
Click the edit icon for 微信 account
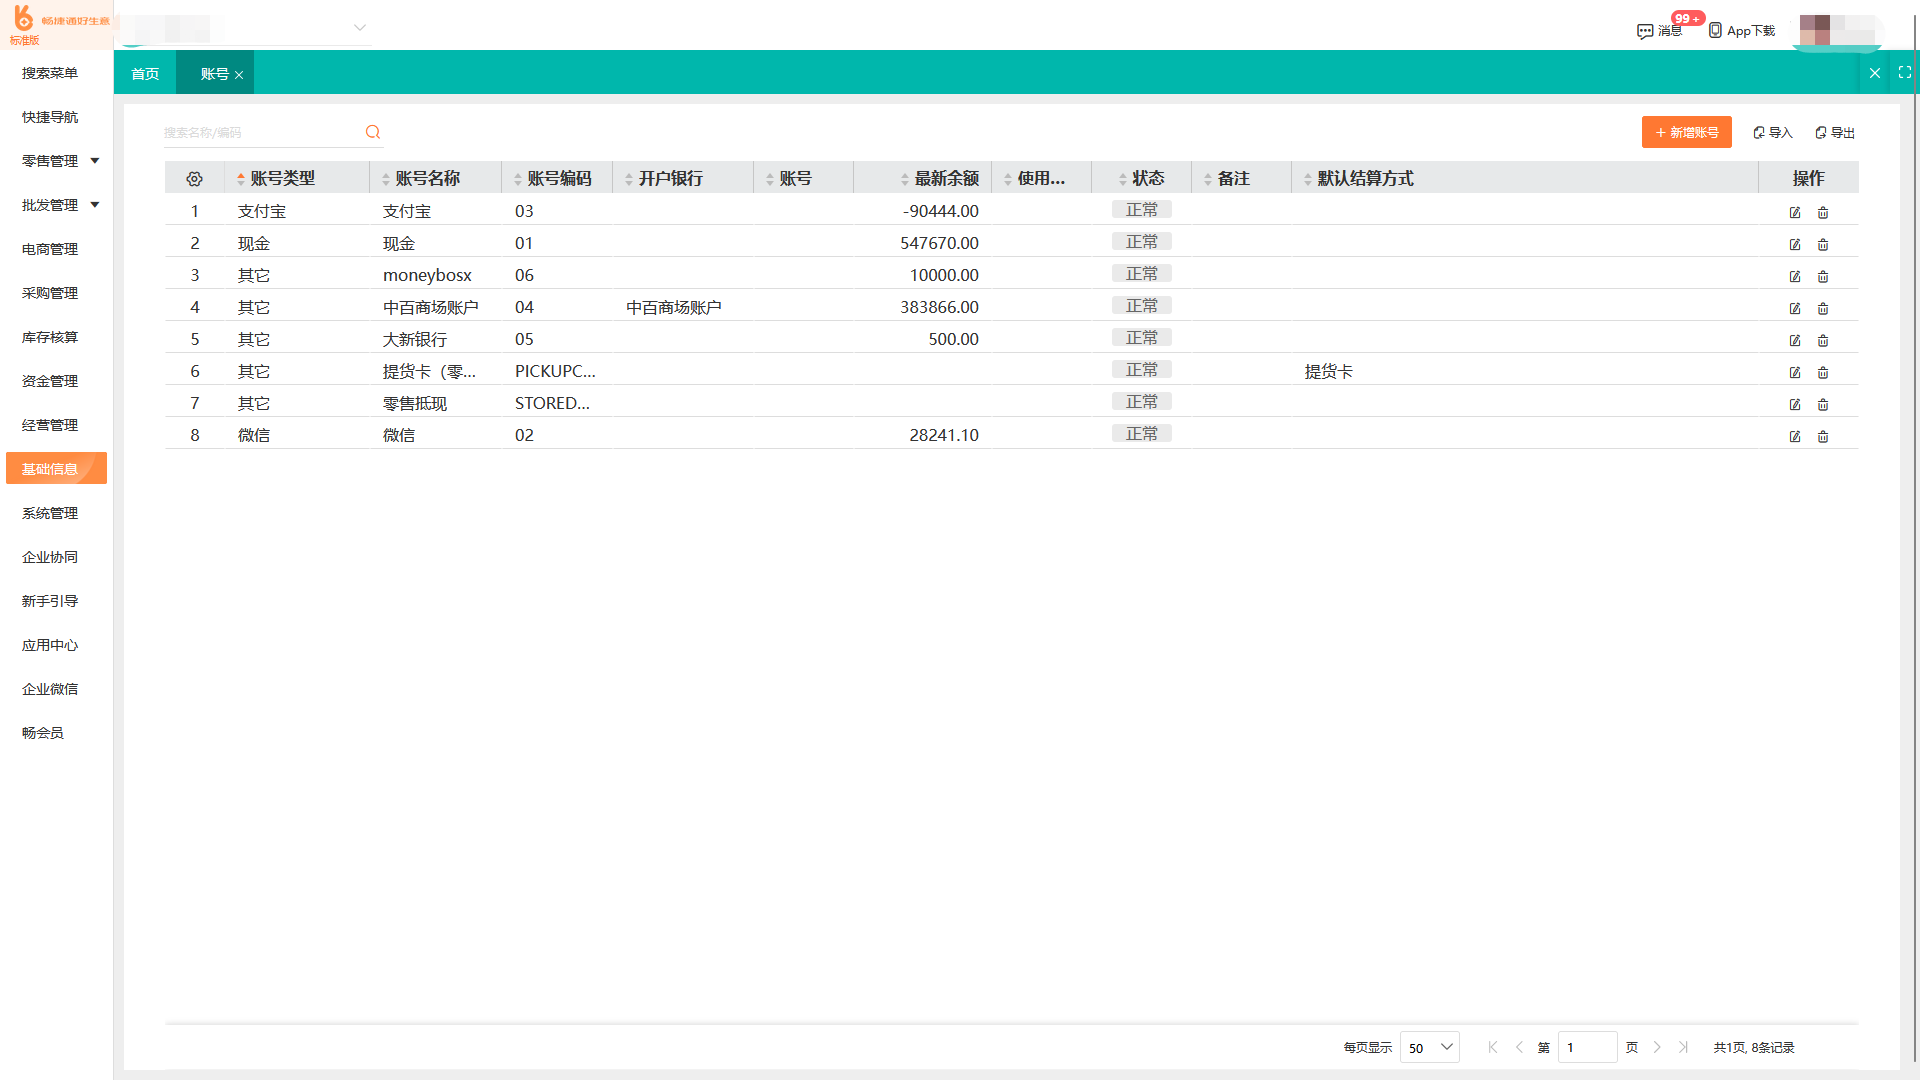click(x=1795, y=433)
